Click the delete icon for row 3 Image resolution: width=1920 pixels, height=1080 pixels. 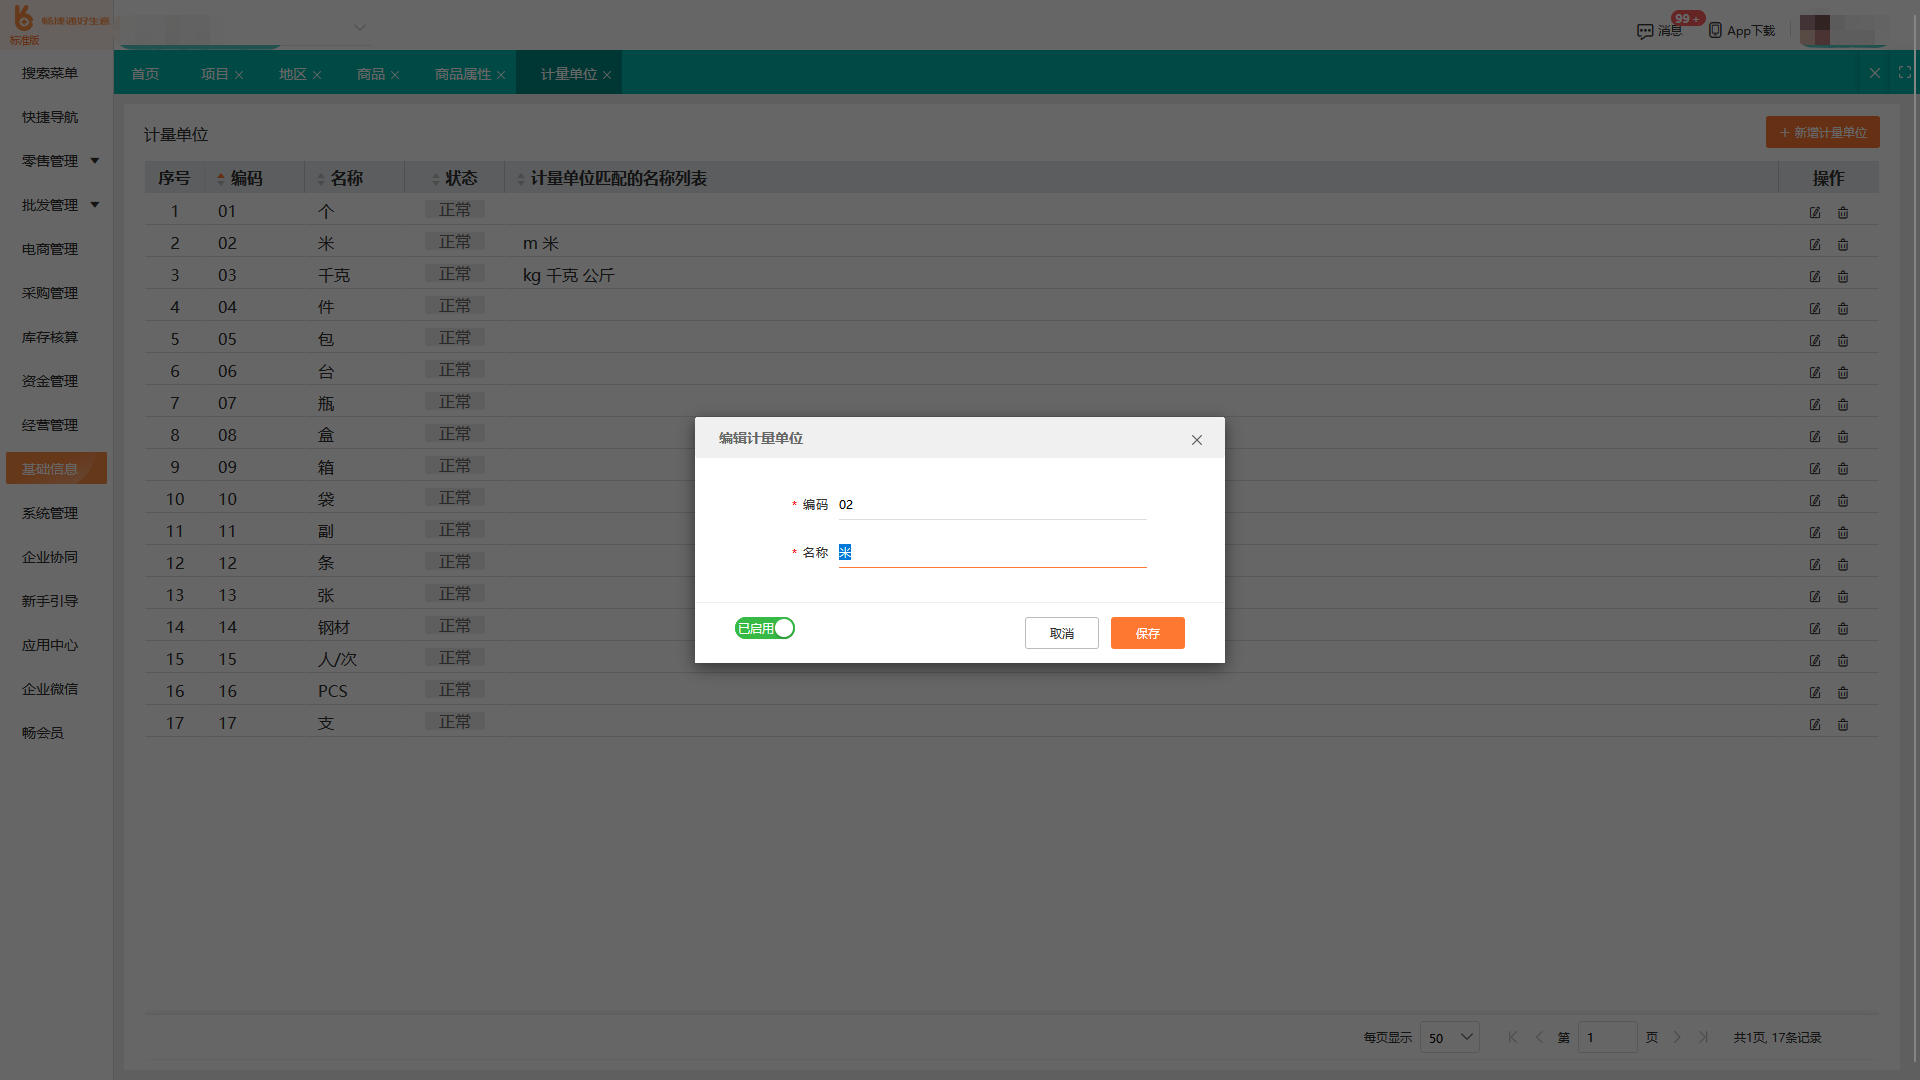tap(1844, 276)
